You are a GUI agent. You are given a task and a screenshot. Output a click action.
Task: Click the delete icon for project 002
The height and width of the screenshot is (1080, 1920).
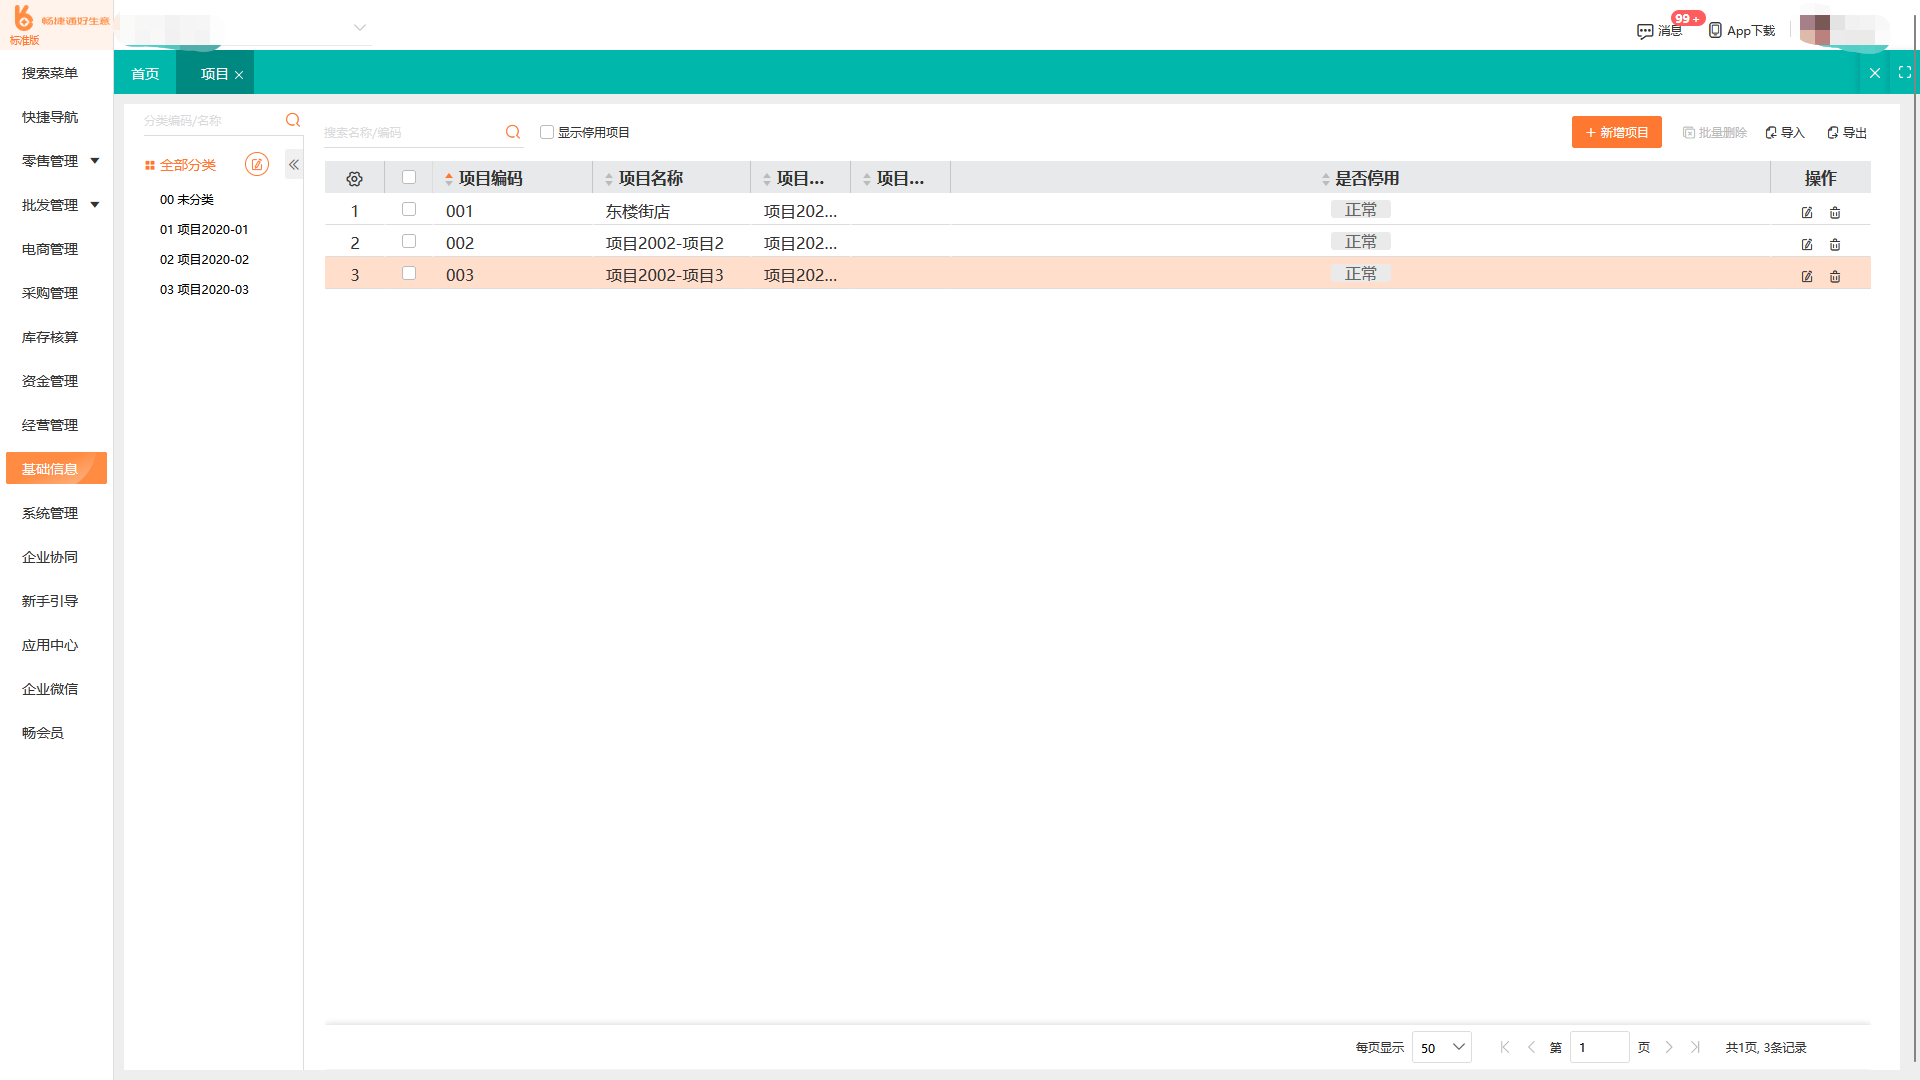click(1834, 243)
